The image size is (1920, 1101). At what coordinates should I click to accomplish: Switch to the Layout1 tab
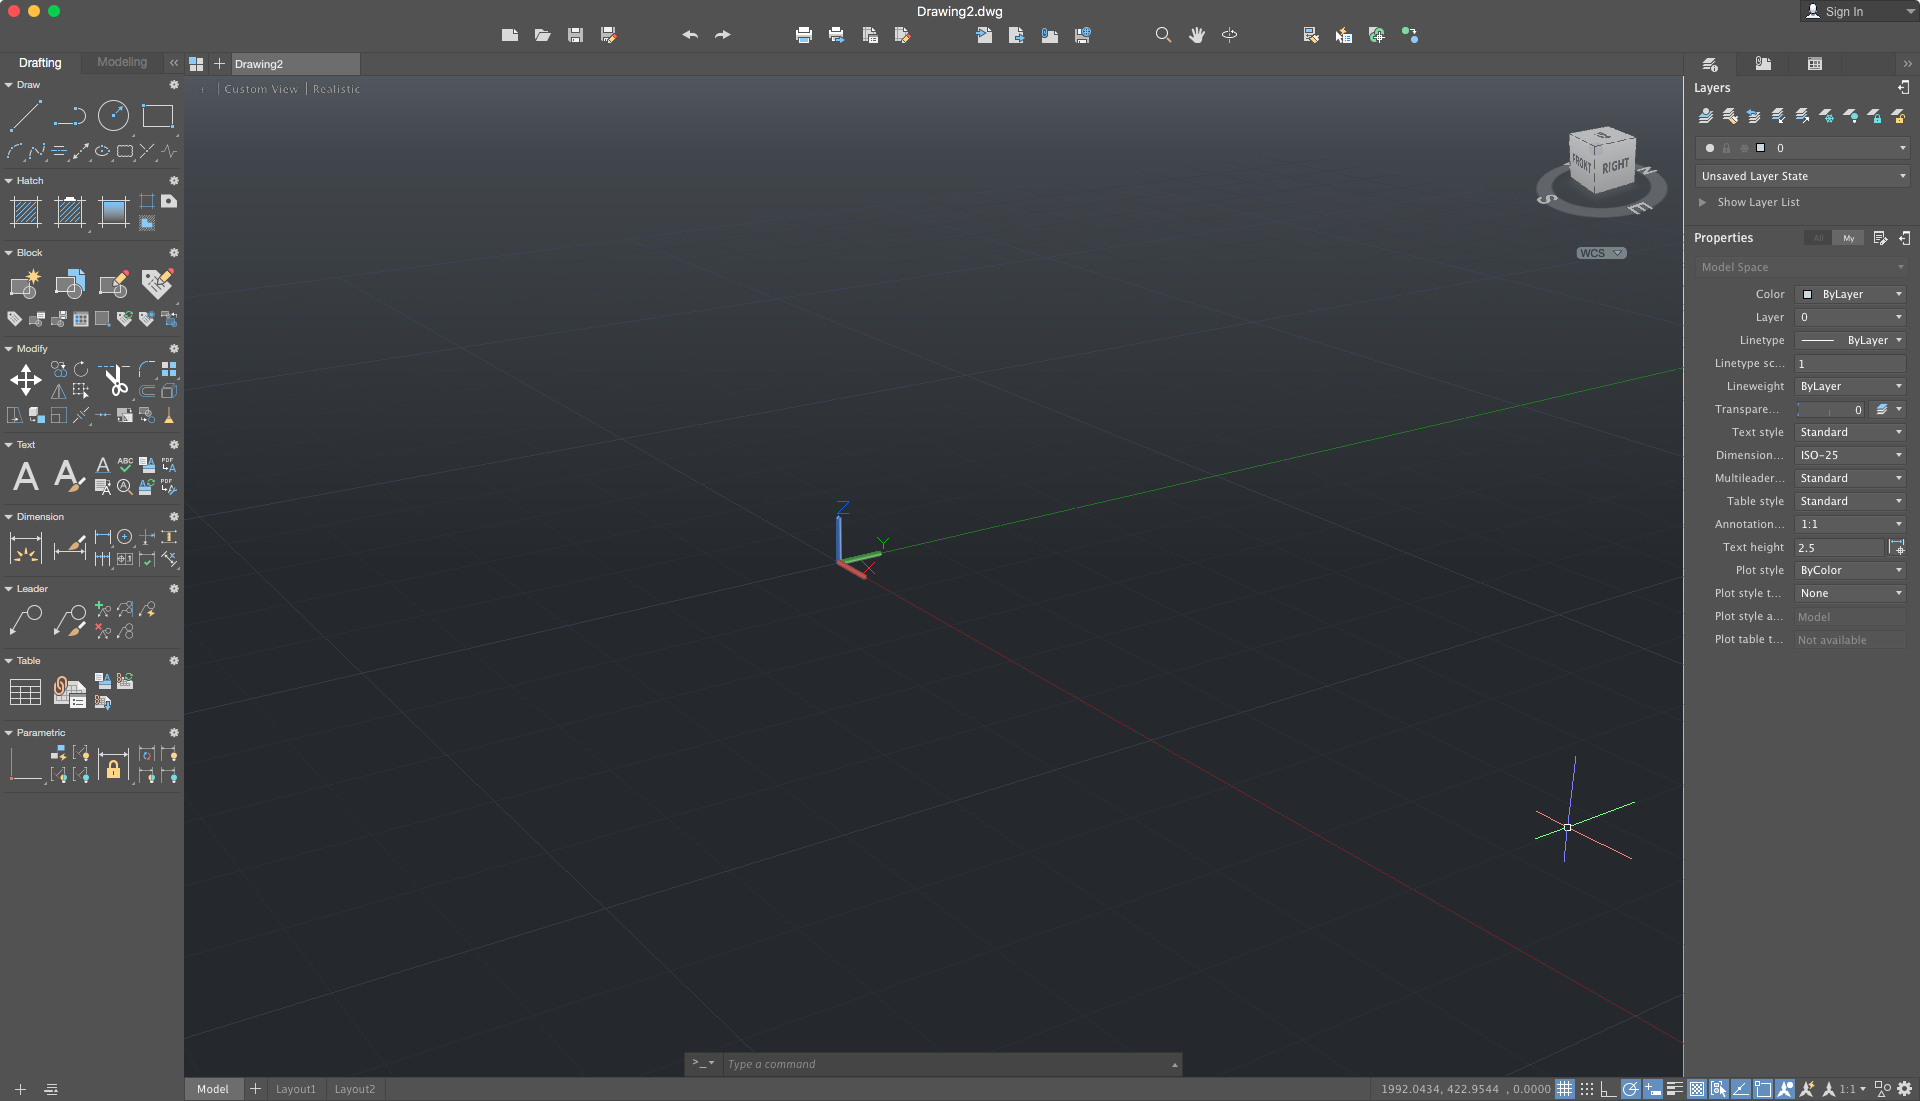tap(295, 1088)
